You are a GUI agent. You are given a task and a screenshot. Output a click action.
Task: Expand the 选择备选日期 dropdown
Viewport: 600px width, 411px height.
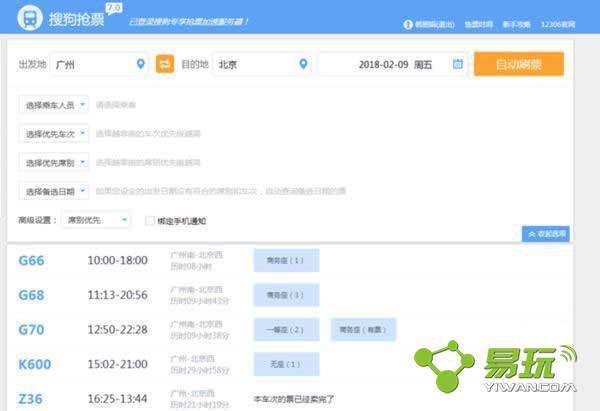click(54, 190)
